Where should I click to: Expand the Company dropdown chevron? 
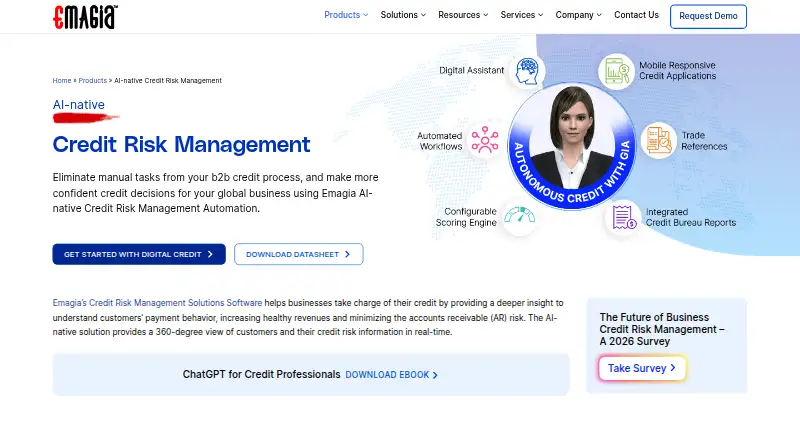coord(599,15)
